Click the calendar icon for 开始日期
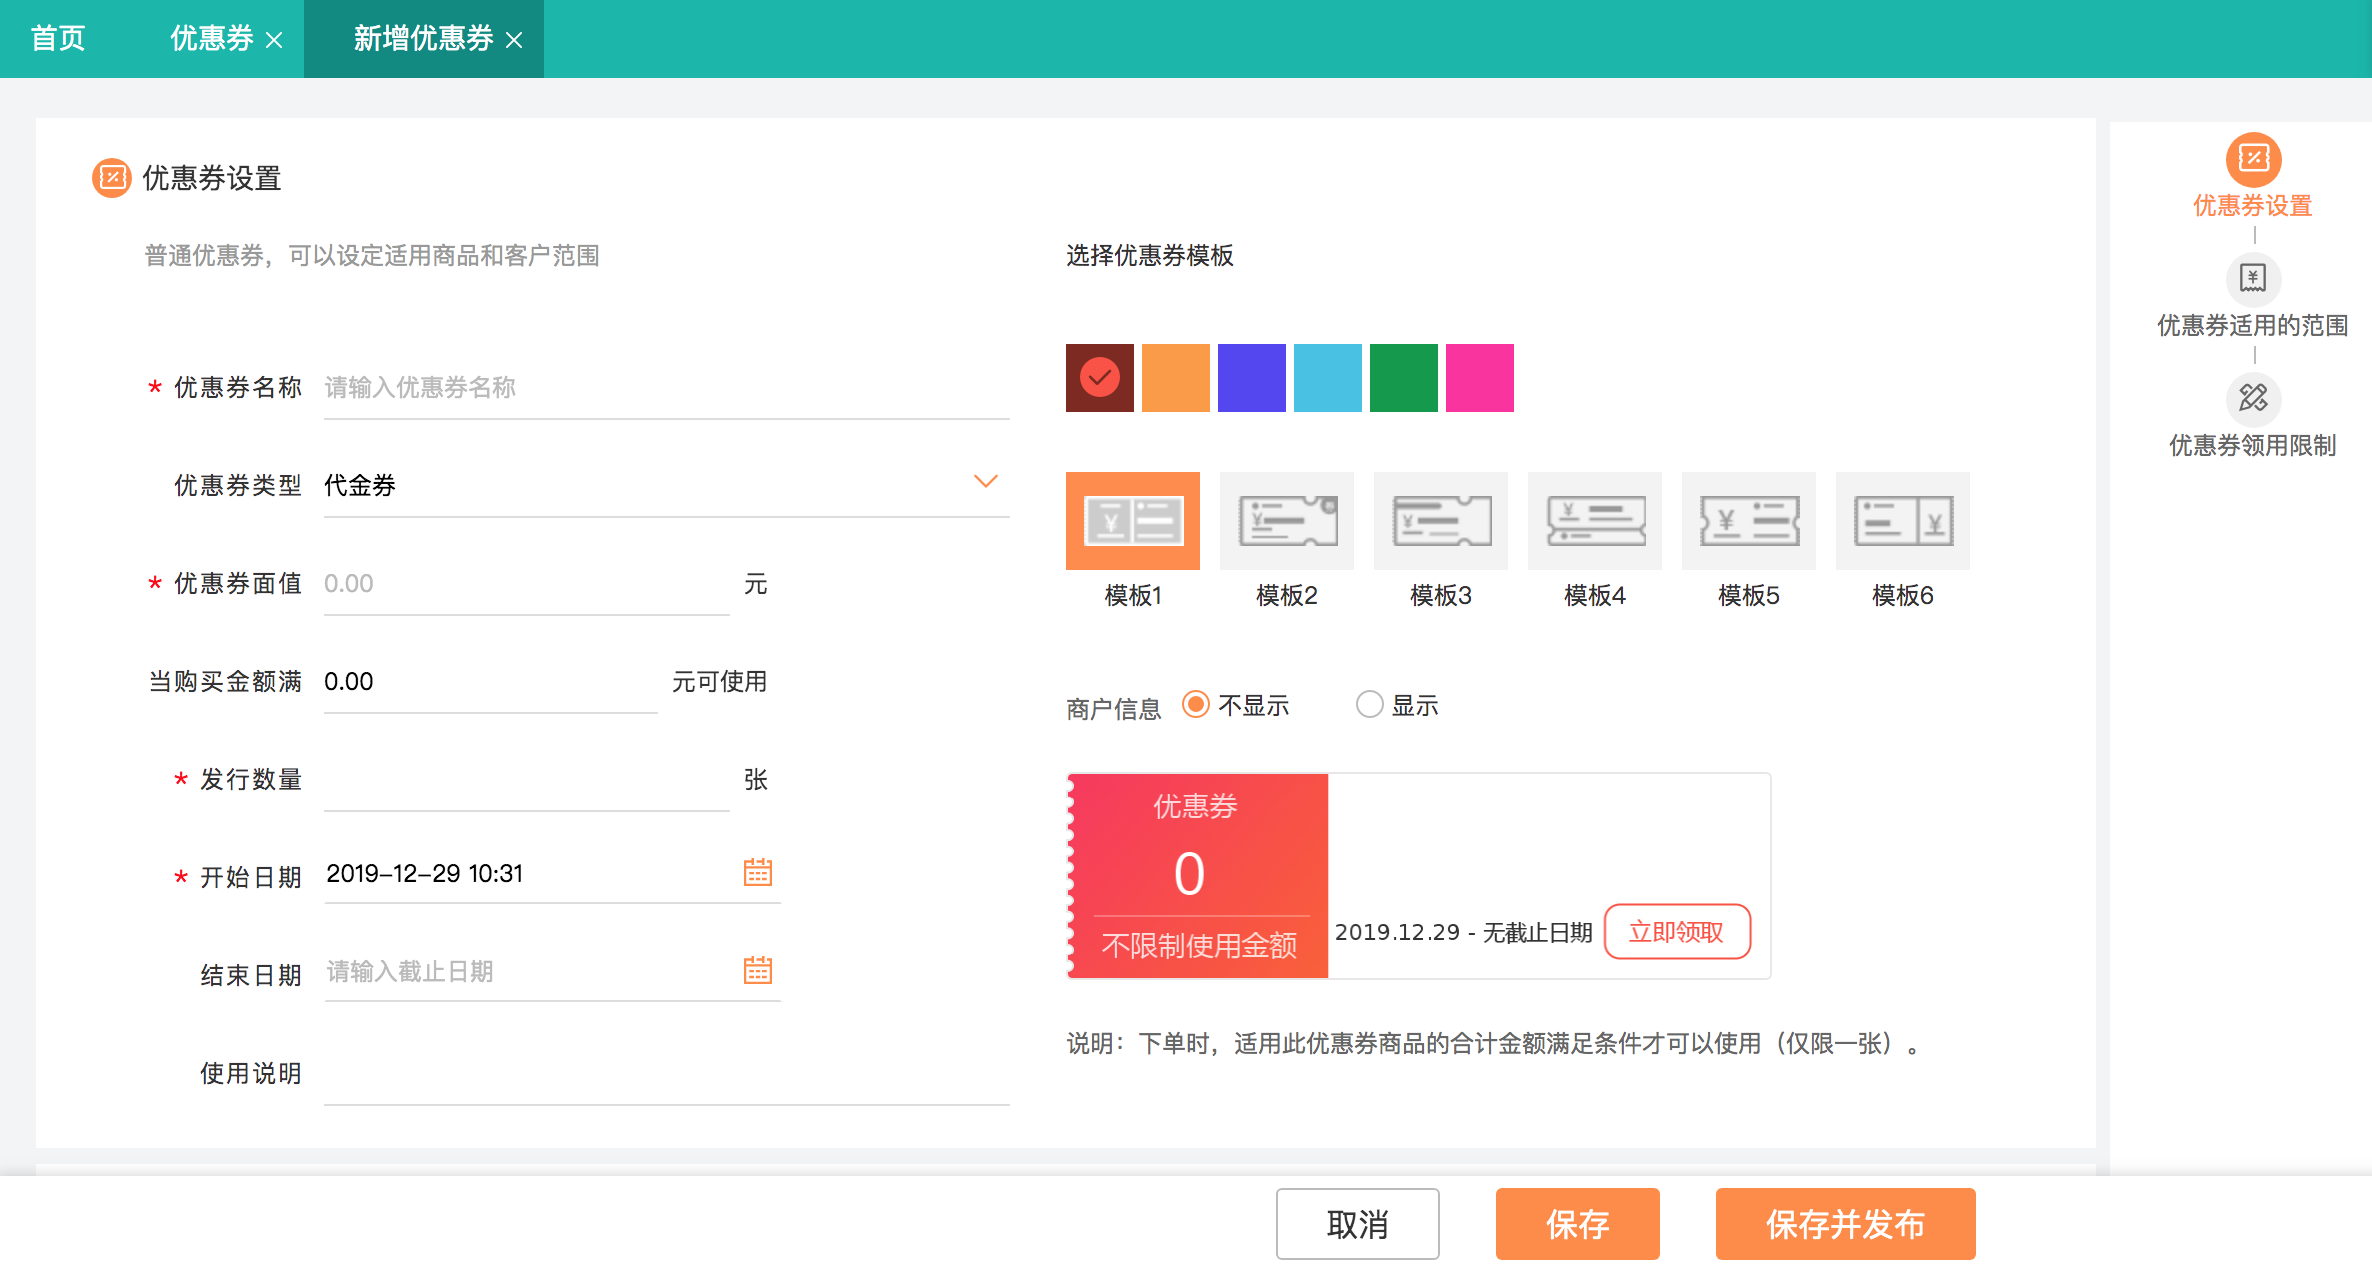This screenshot has width=2372, height=1266. pyautogui.click(x=758, y=874)
